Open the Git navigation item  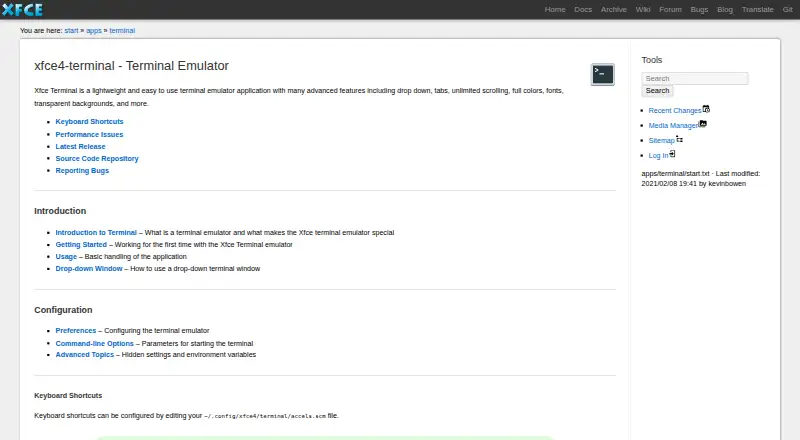tap(787, 10)
